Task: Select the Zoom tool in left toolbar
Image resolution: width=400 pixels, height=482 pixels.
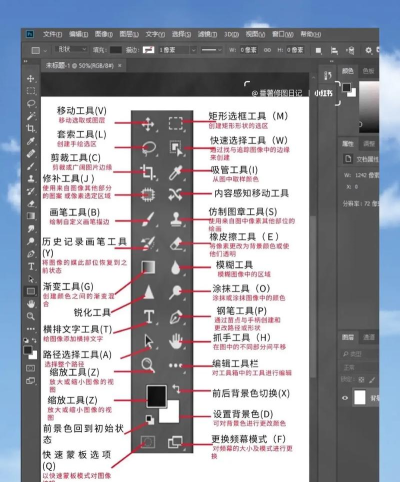Action: (31, 316)
